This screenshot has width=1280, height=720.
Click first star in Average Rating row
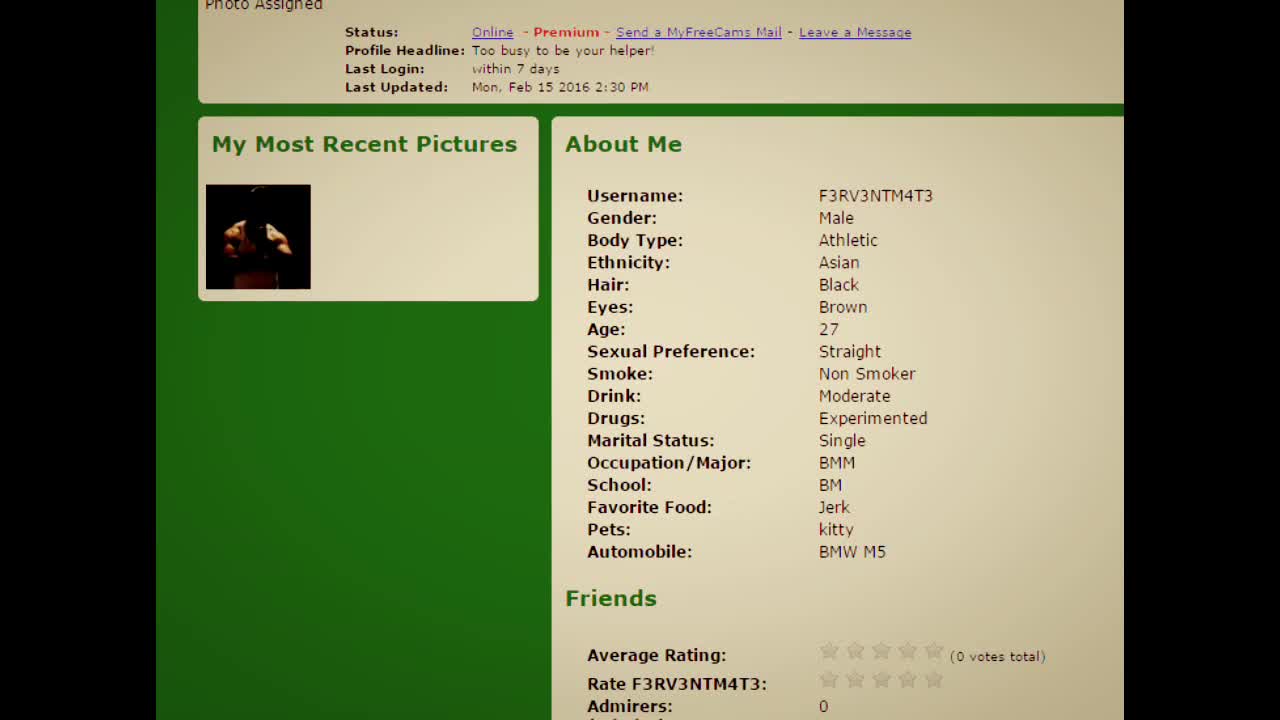[829, 651]
